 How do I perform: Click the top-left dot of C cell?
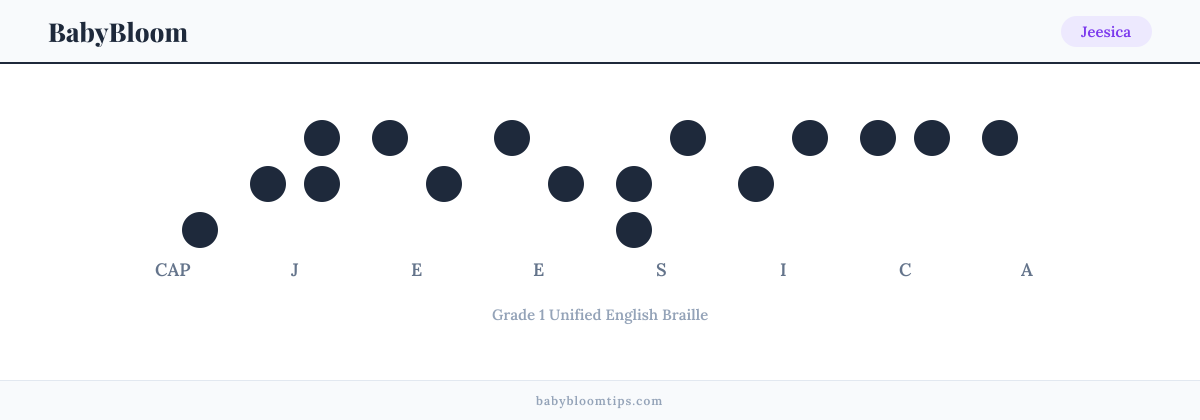[878, 138]
